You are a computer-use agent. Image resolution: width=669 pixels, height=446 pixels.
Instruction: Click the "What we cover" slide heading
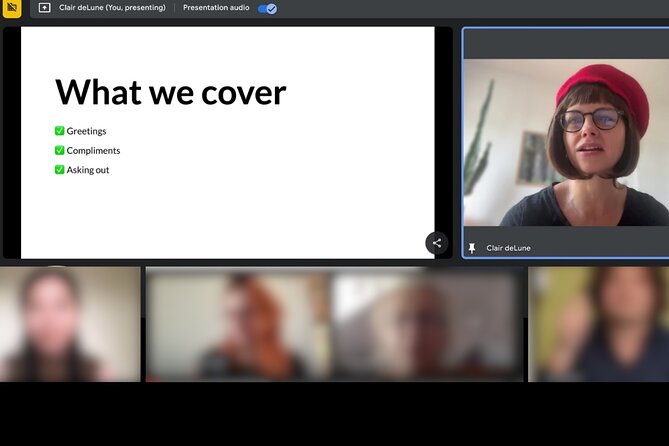(x=170, y=92)
